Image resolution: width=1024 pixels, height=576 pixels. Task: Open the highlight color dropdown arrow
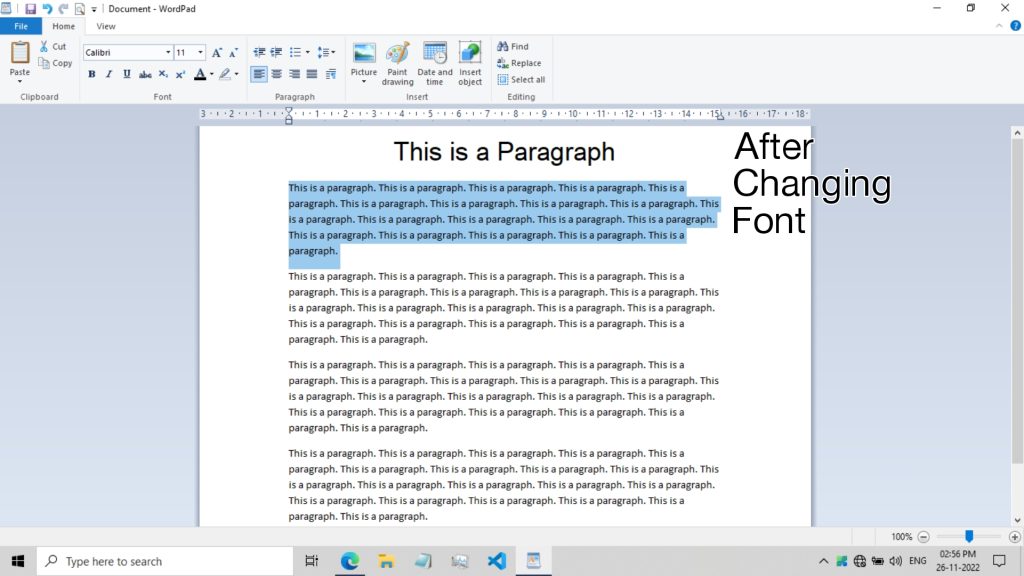click(236, 74)
